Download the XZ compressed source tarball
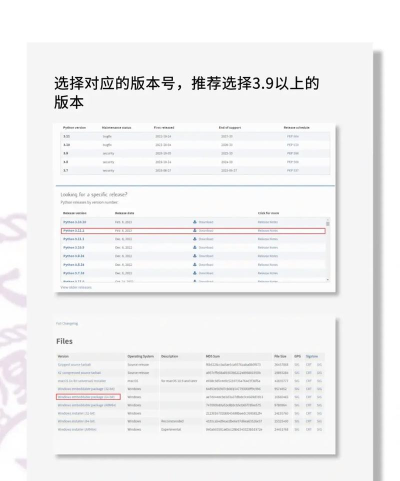400x481 pixels. pos(79,373)
